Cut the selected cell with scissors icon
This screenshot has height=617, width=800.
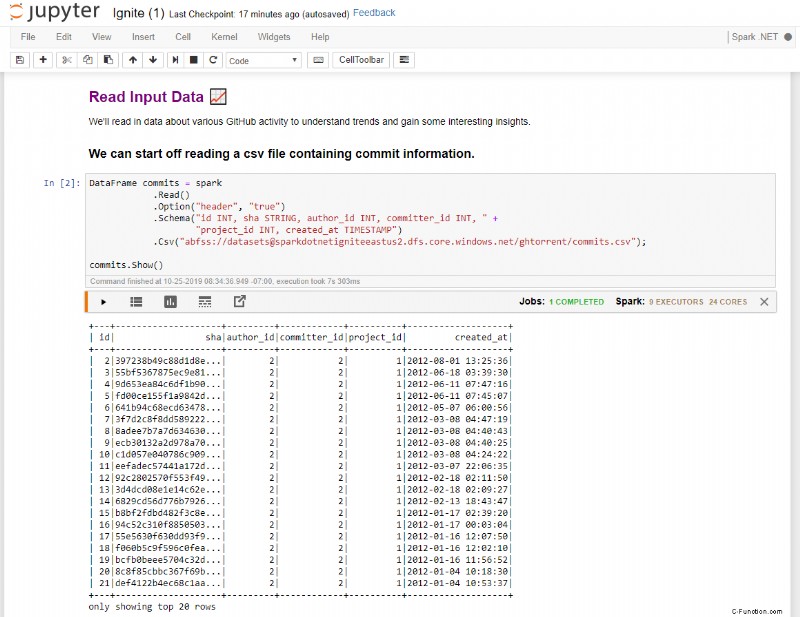(x=67, y=60)
